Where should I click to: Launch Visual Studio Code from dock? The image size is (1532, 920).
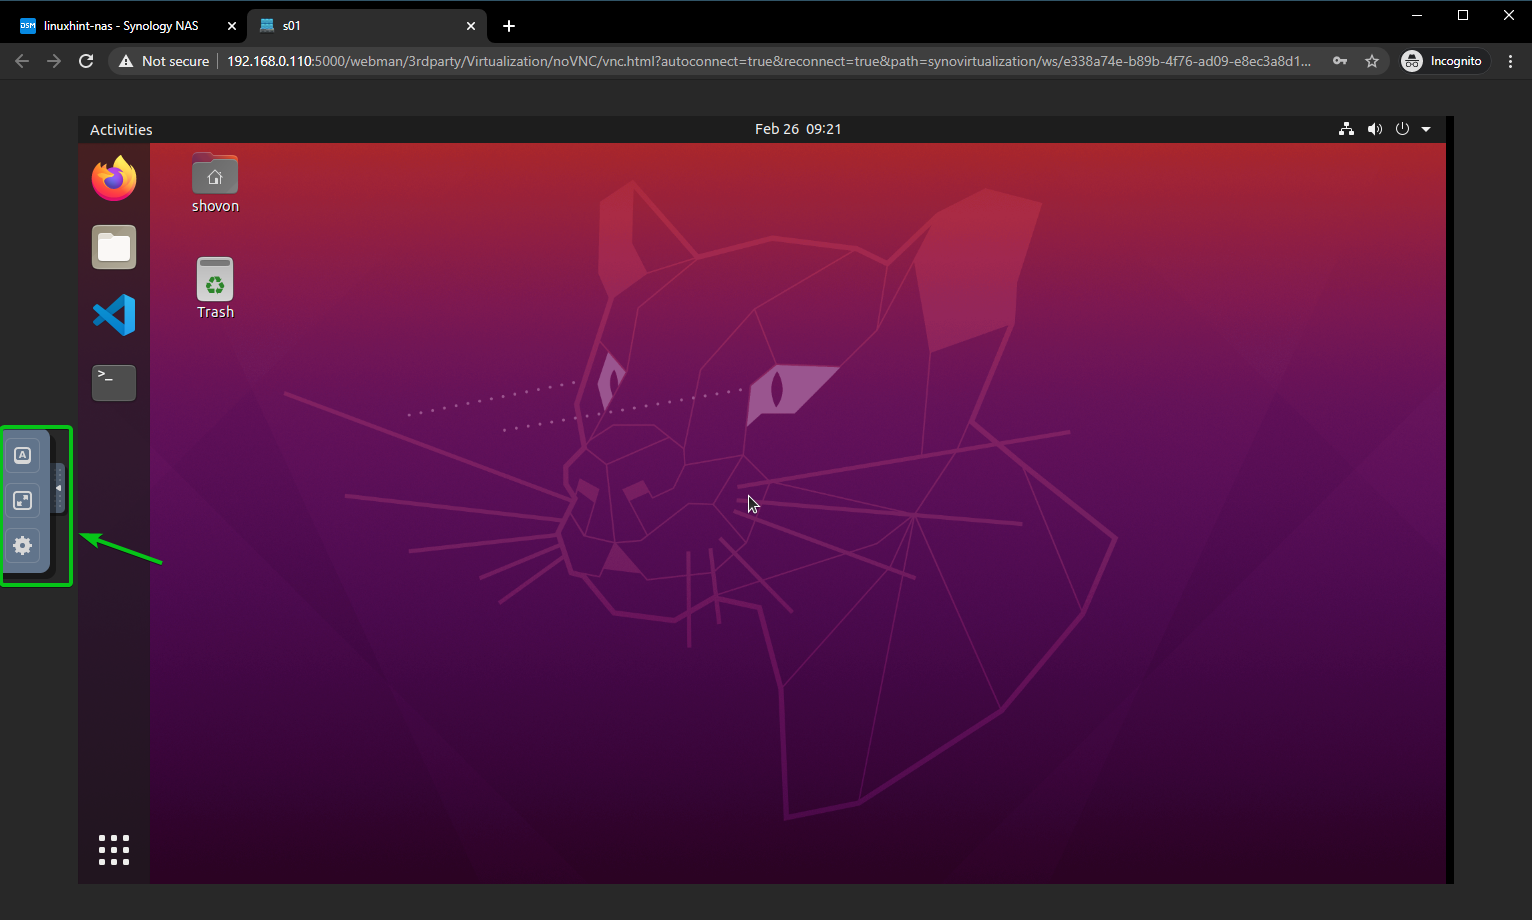(x=114, y=315)
